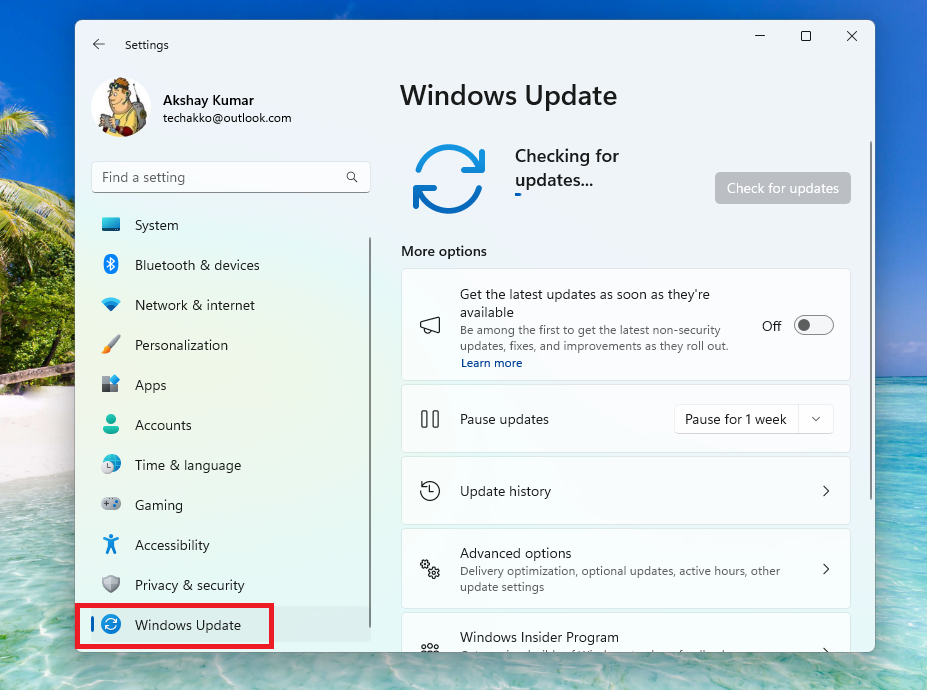Select the Gaming label in the sidebar

pos(158,506)
